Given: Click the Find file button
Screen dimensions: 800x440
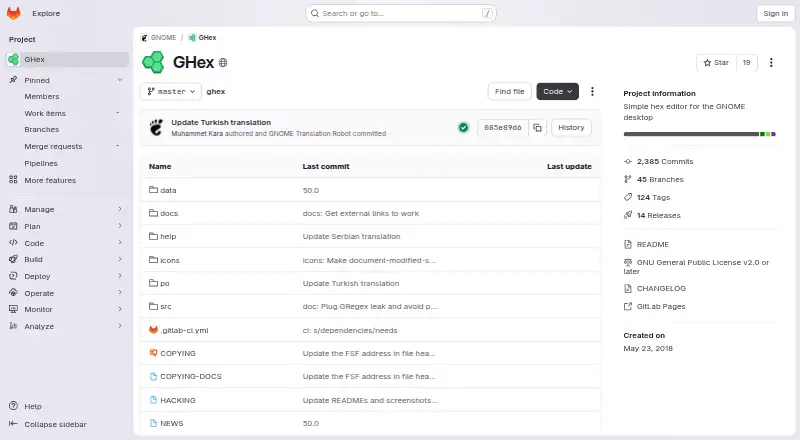Looking at the screenshot, I should click(509, 91).
